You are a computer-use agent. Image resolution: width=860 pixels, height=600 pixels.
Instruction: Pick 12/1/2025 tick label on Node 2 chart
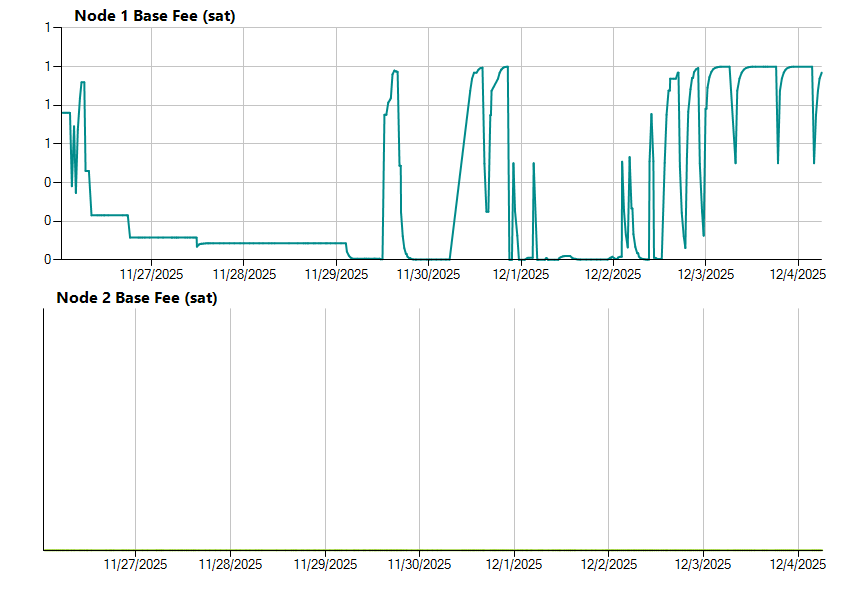tap(514, 564)
